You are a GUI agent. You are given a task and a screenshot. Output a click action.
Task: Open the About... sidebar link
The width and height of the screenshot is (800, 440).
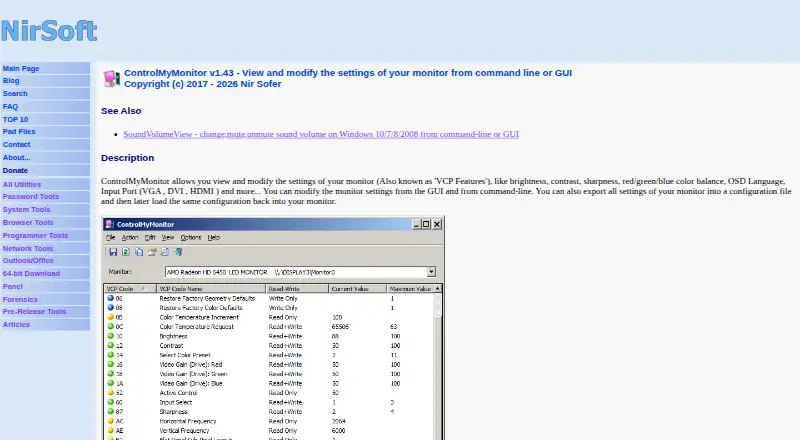coord(16,158)
